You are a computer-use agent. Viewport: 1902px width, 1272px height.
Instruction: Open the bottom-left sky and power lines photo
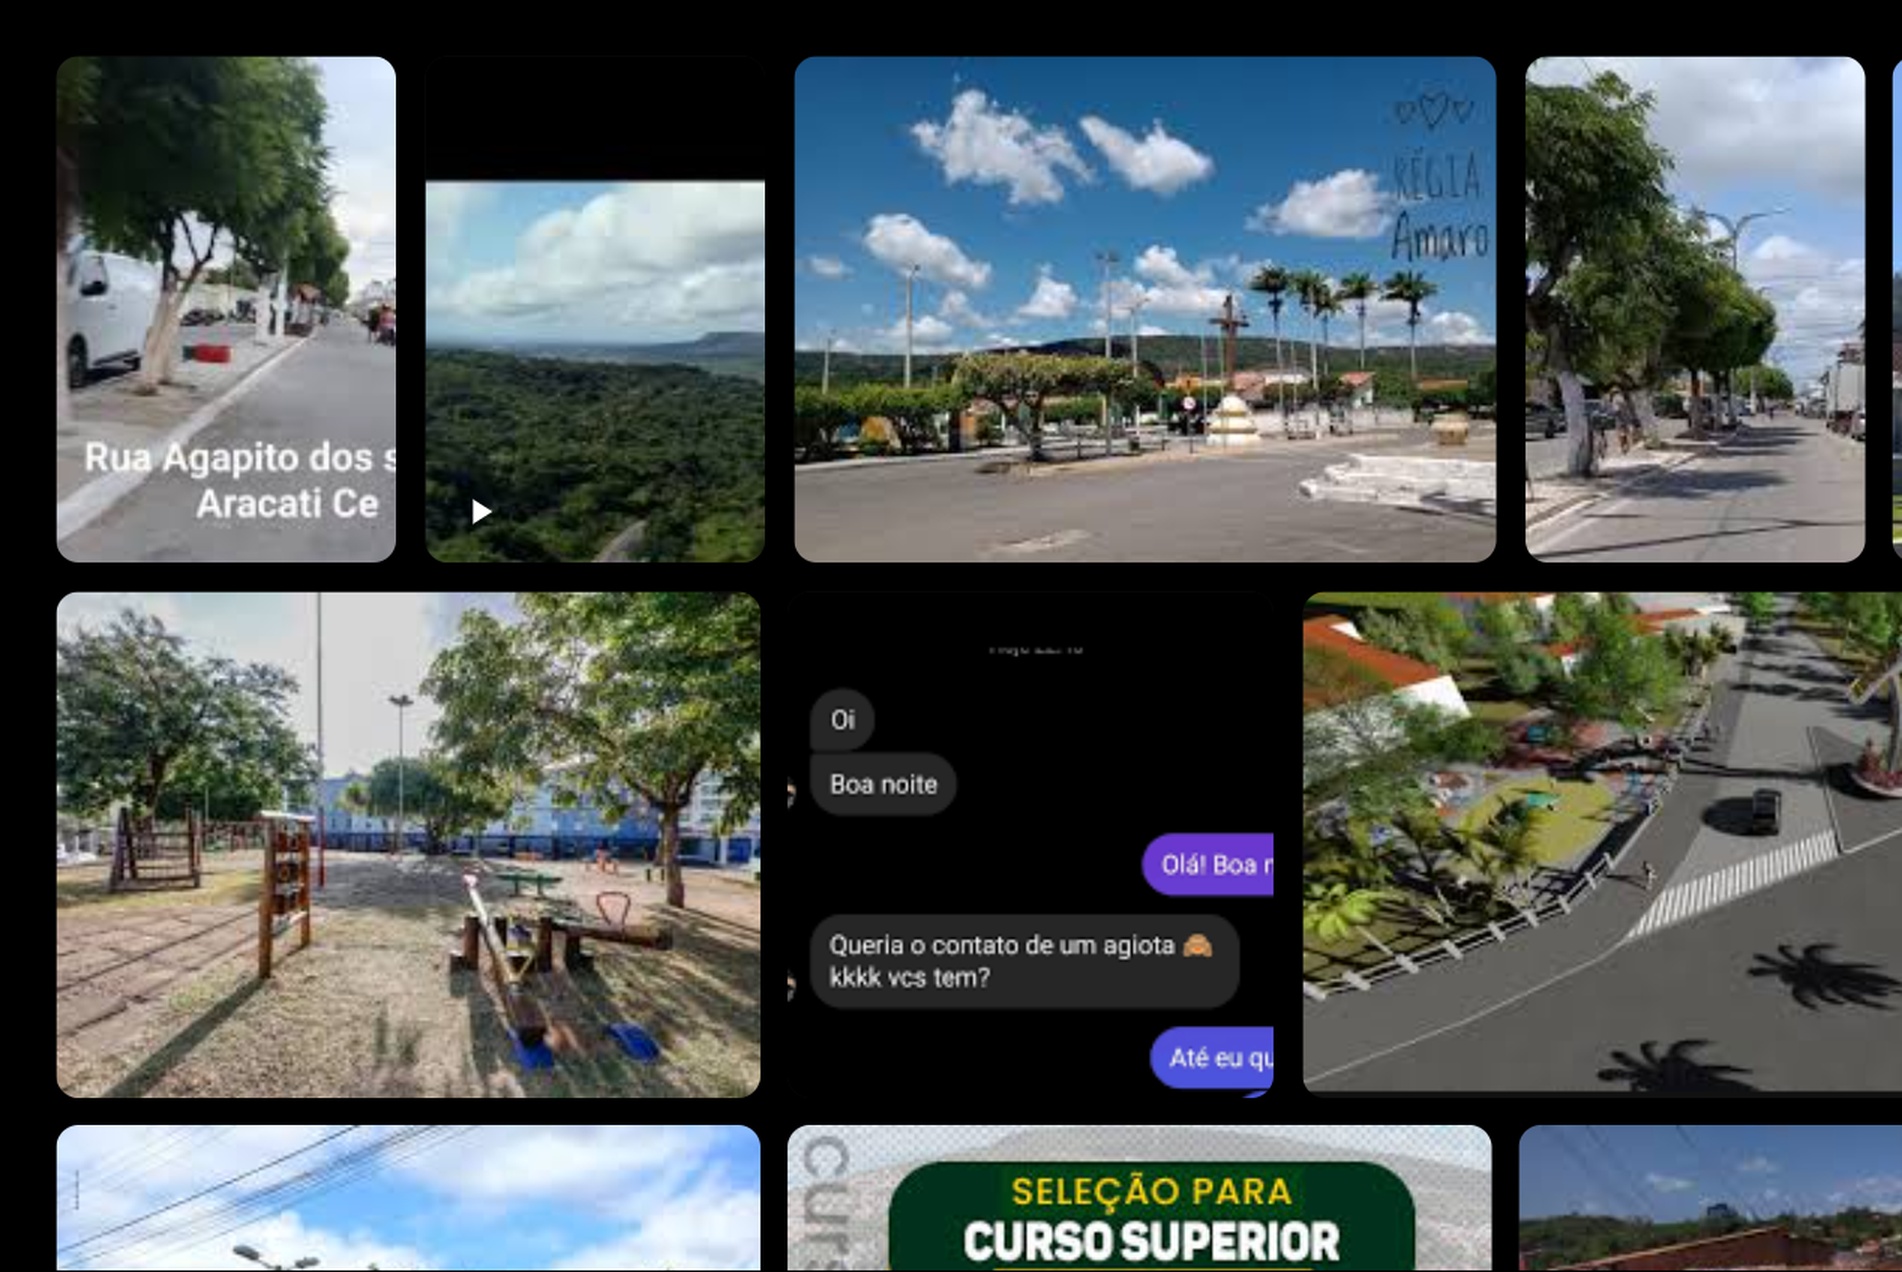click(408, 1198)
